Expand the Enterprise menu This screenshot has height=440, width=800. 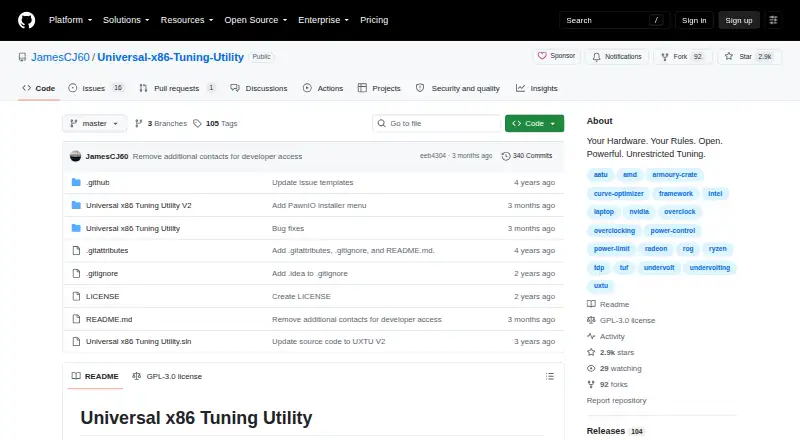coord(323,20)
